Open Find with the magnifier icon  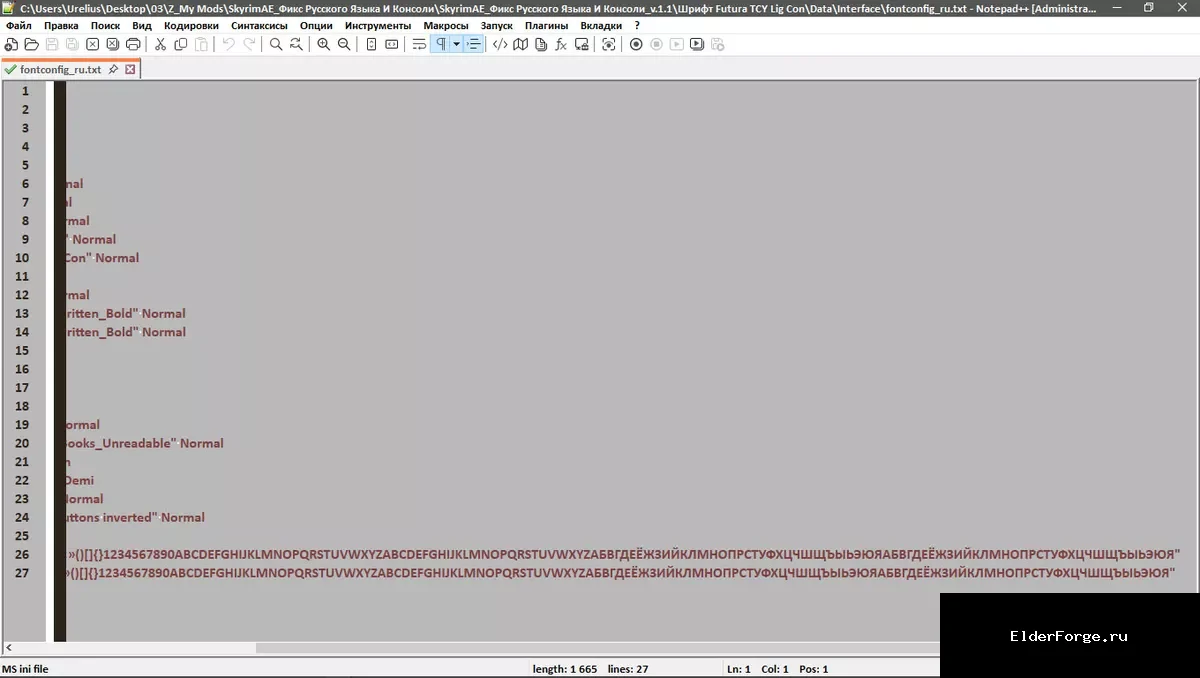276,45
